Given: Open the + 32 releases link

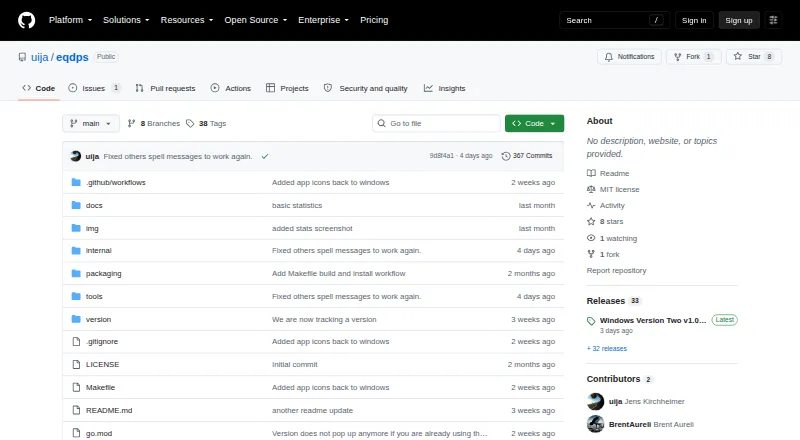Looking at the screenshot, I should click(607, 349).
